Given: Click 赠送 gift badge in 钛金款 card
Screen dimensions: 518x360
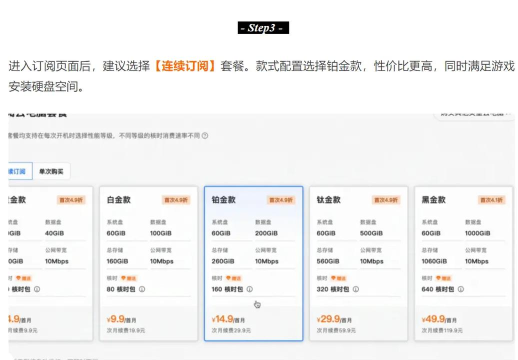Looking at the screenshot, I should point(339,278).
